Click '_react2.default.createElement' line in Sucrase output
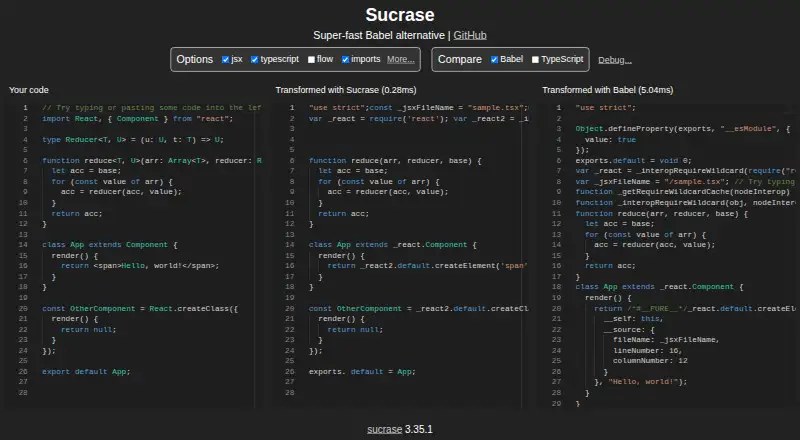 coord(428,265)
